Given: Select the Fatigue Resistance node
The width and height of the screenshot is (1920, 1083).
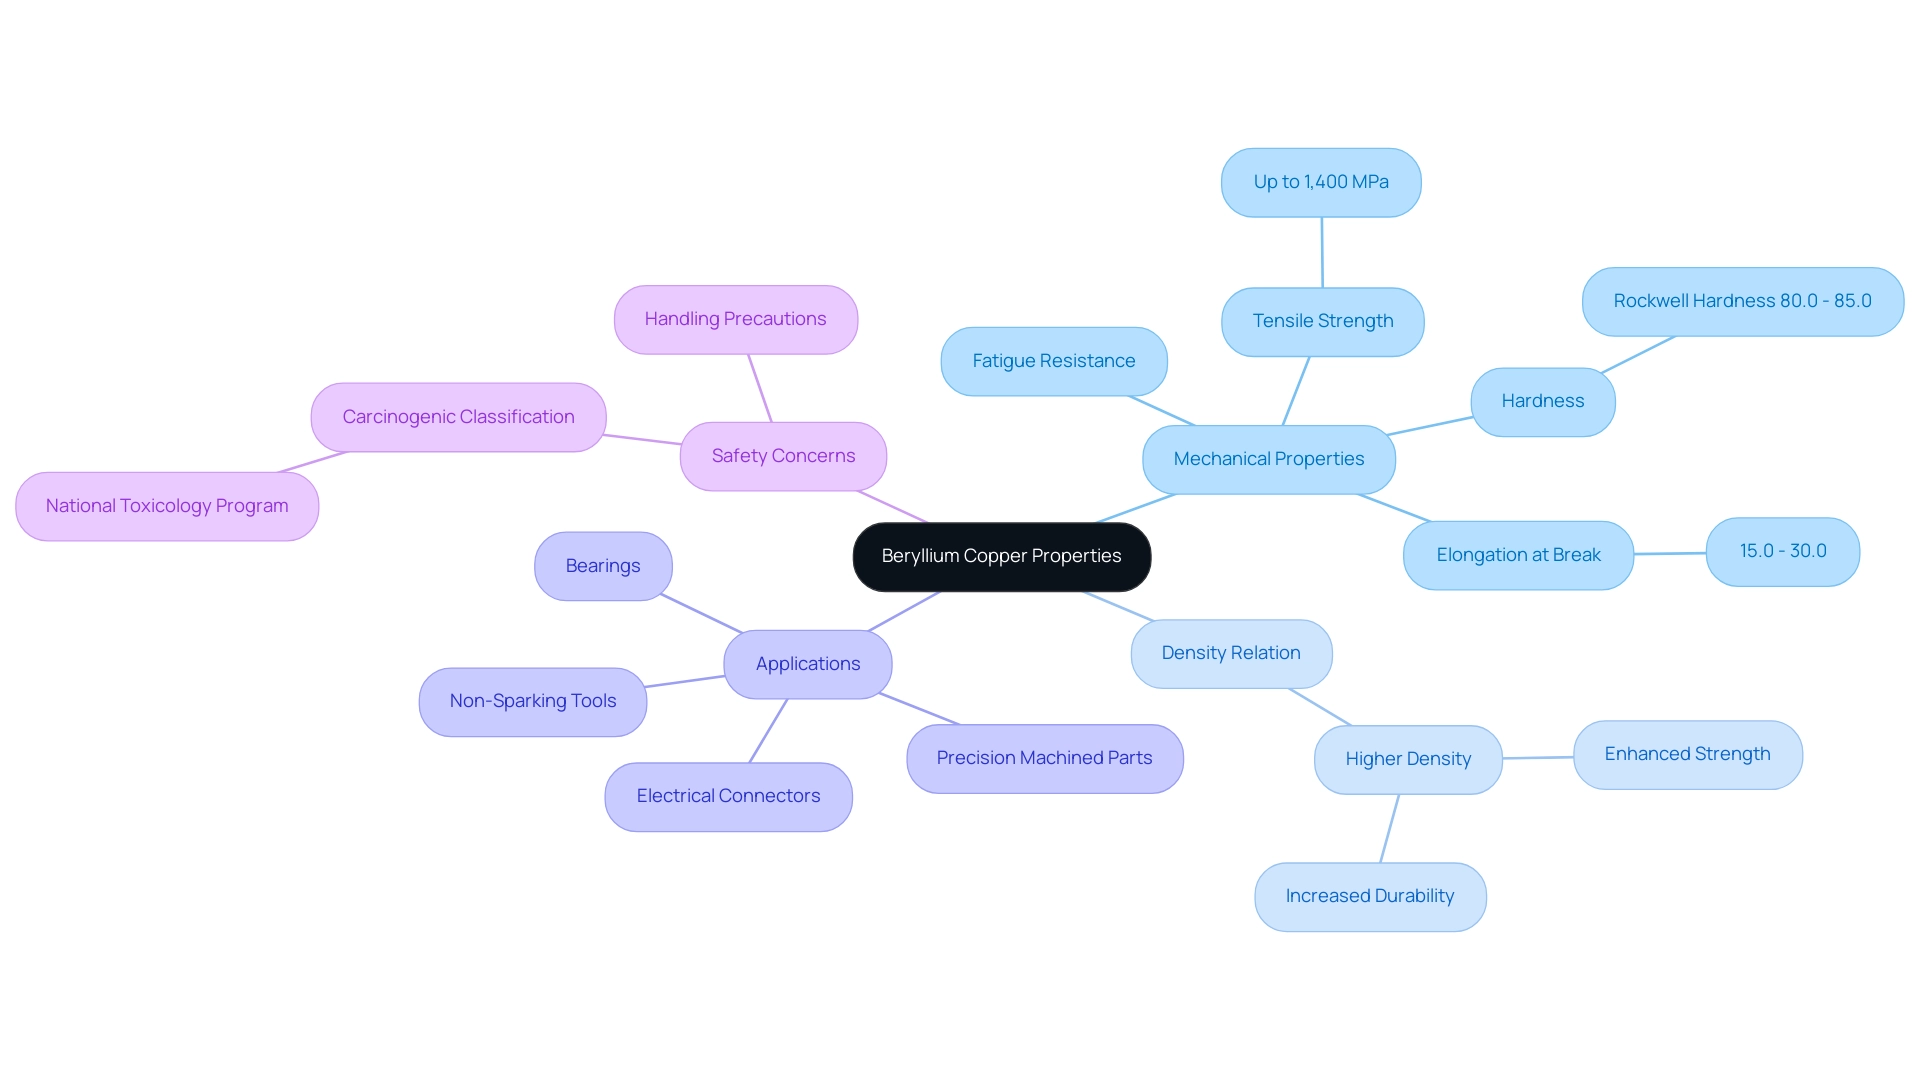Looking at the screenshot, I should point(1050,359).
